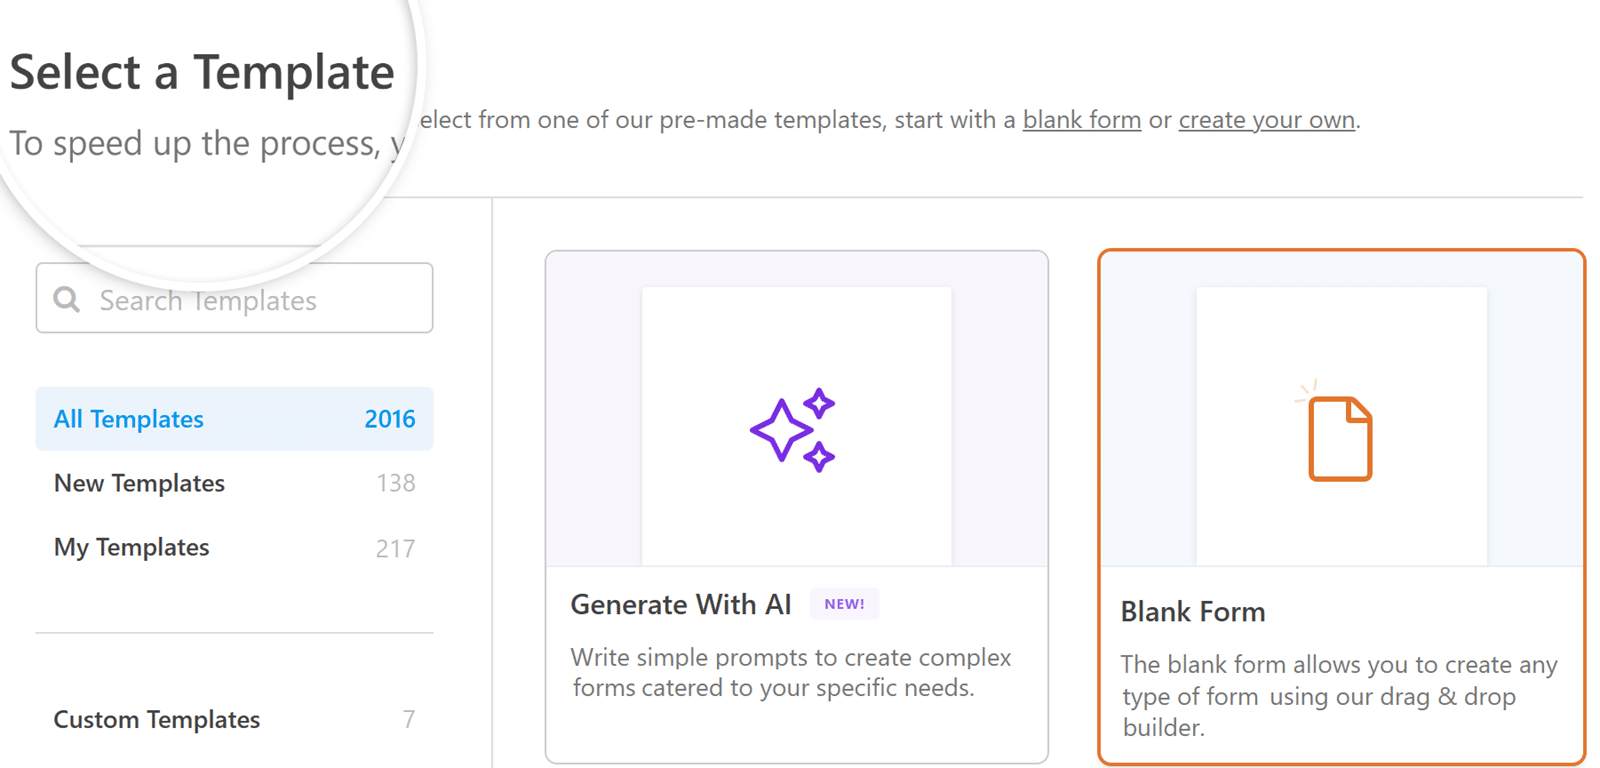Select All Templates in the sidebar
The image size is (1600, 768).
(x=127, y=419)
